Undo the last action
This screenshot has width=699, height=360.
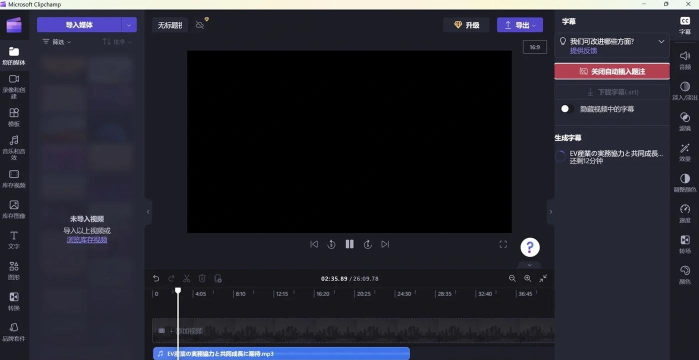click(x=156, y=278)
